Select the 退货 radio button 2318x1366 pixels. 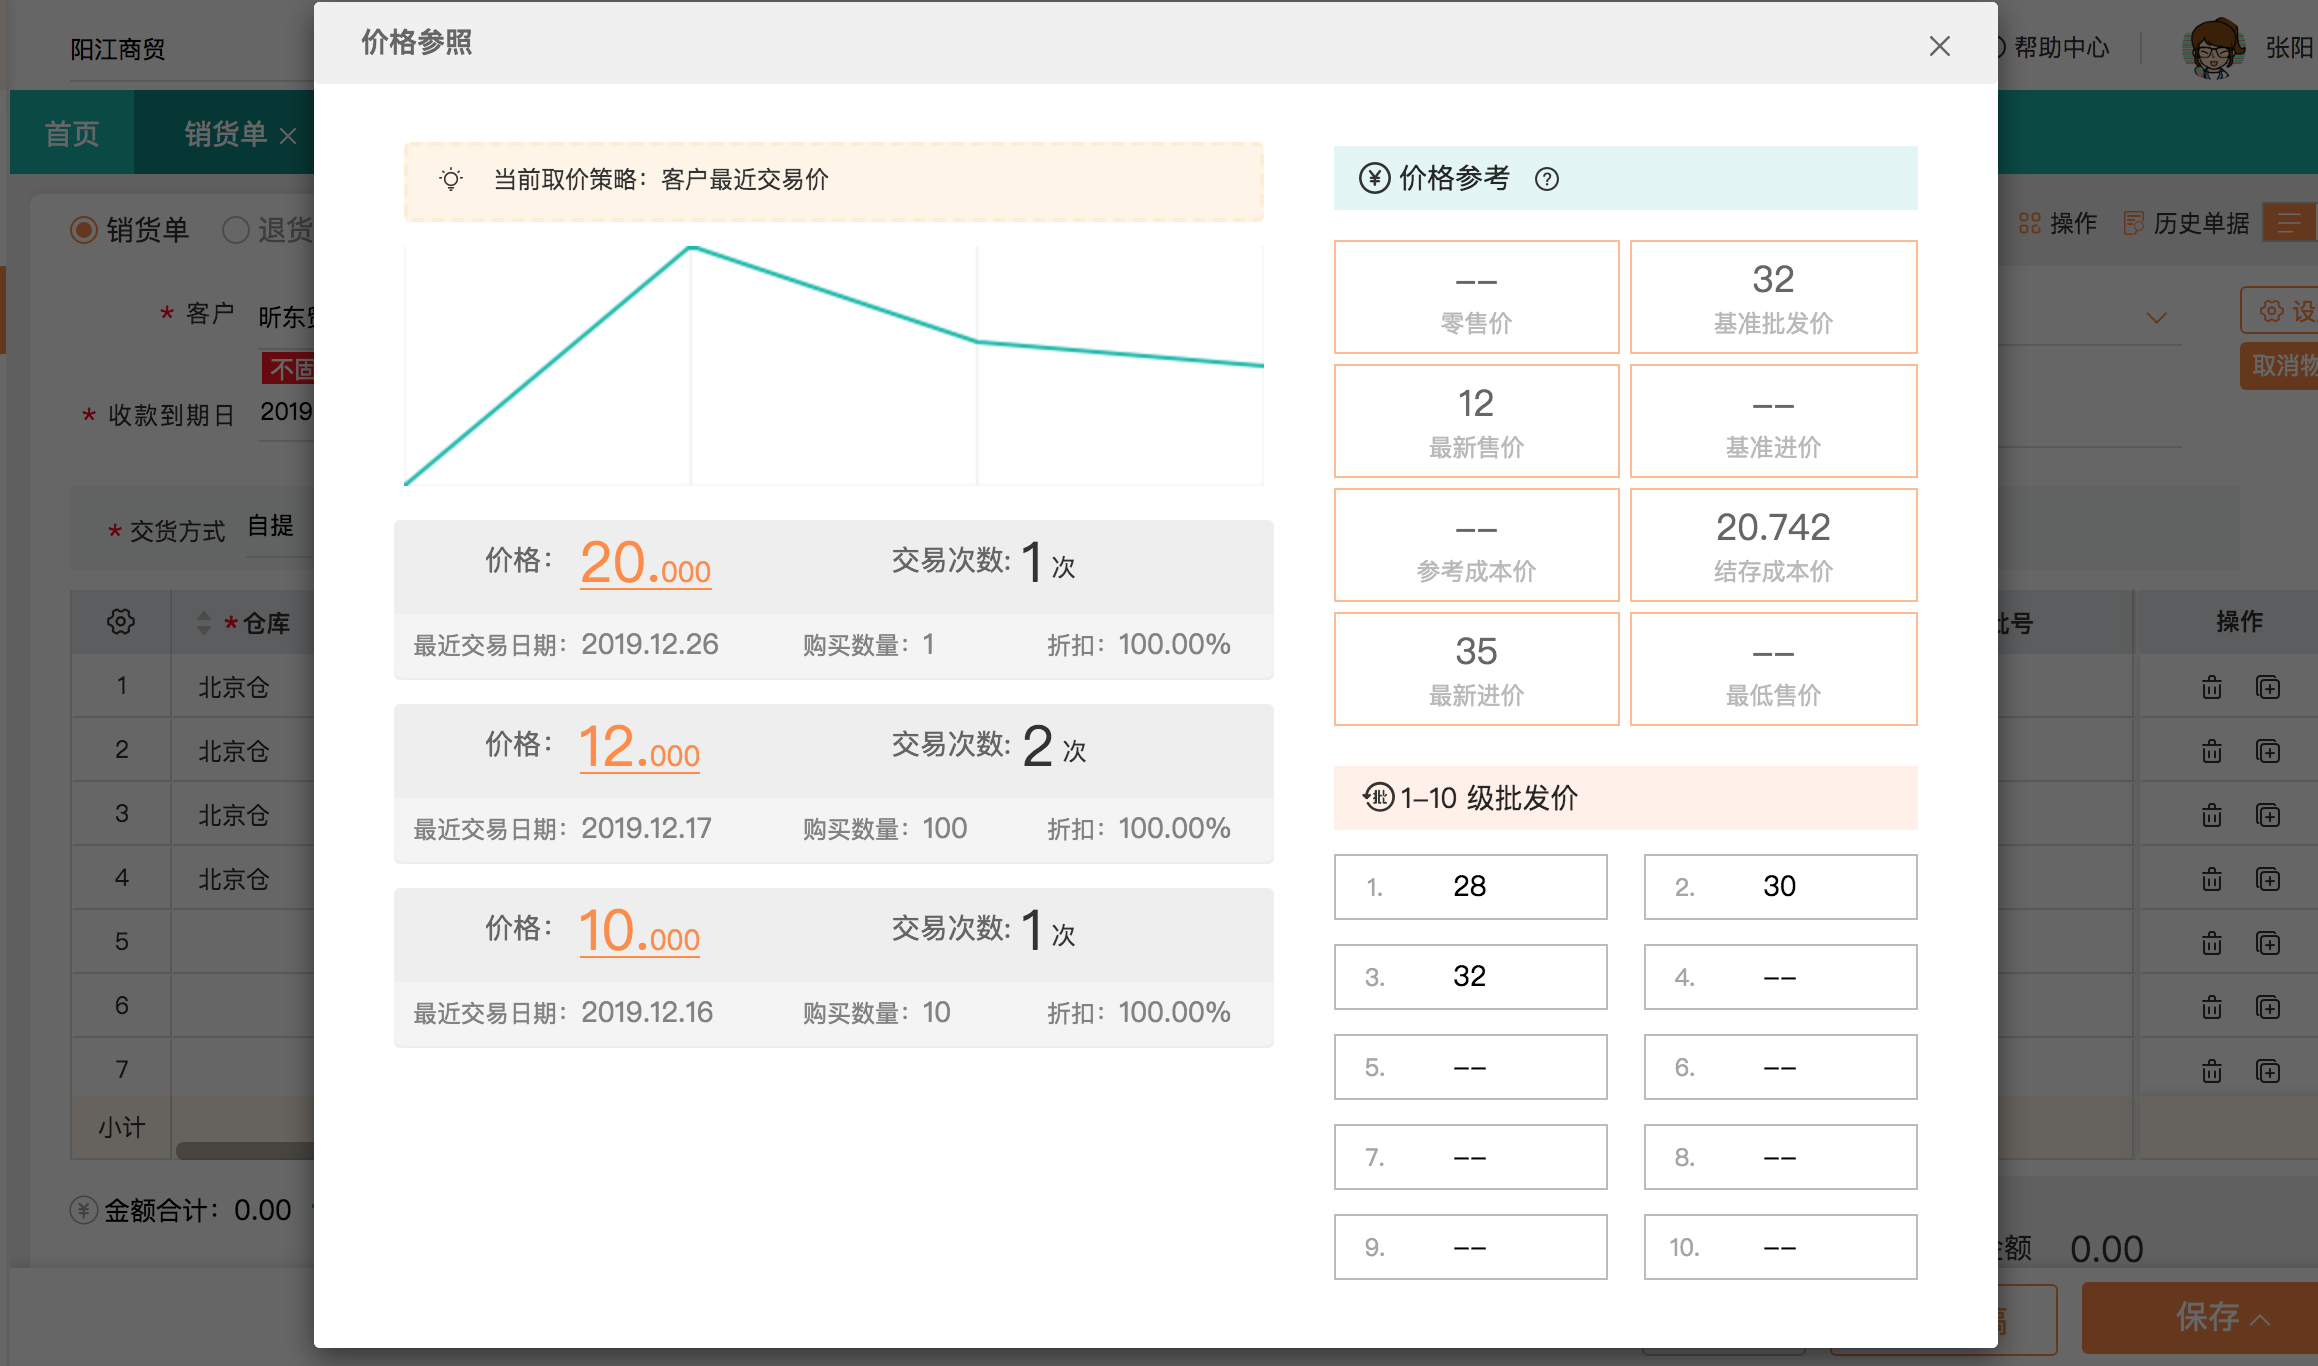(234, 231)
